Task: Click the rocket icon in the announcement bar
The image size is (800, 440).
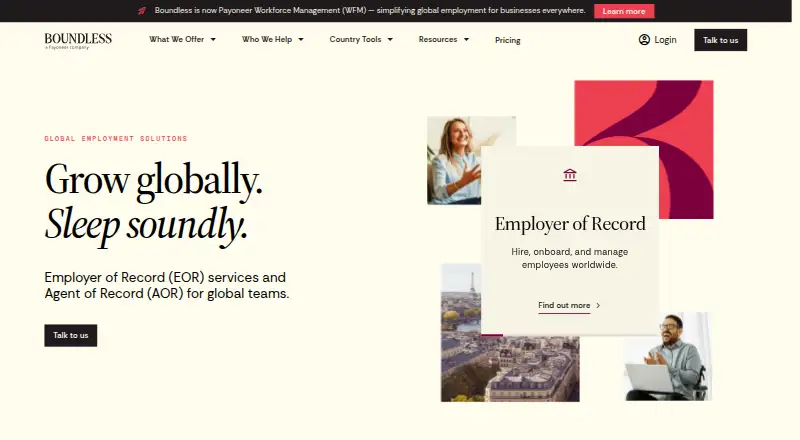Action: pyautogui.click(x=142, y=11)
